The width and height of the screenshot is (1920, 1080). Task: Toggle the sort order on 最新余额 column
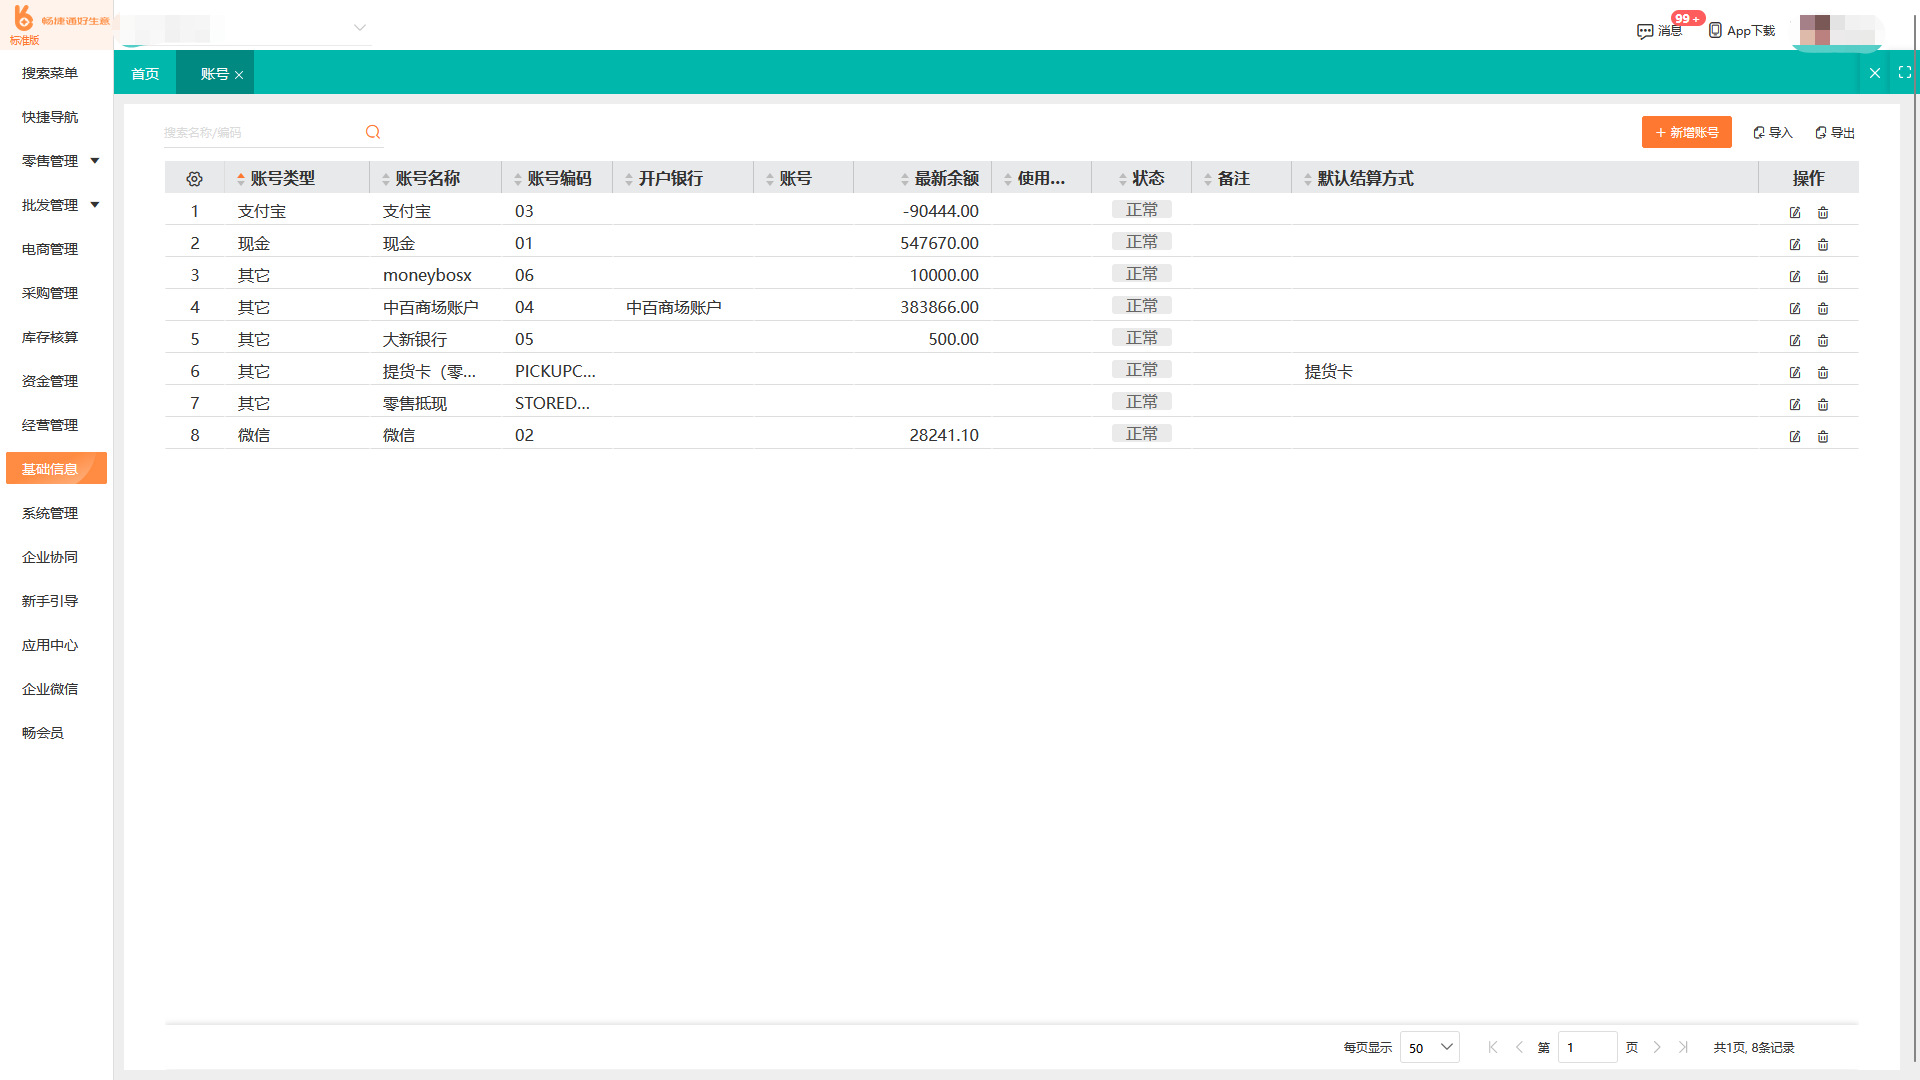(899, 178)
